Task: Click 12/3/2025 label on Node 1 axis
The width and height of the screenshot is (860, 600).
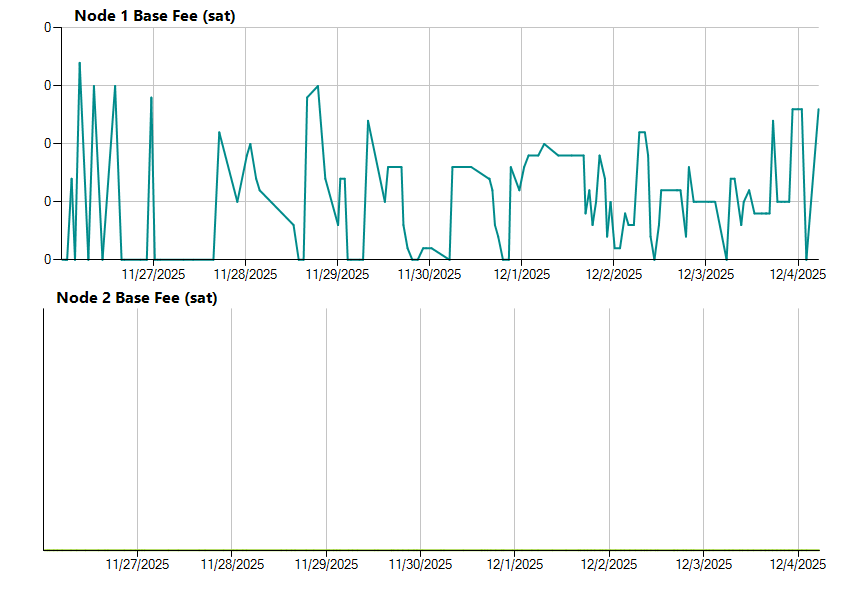Action: coord(705,274)
